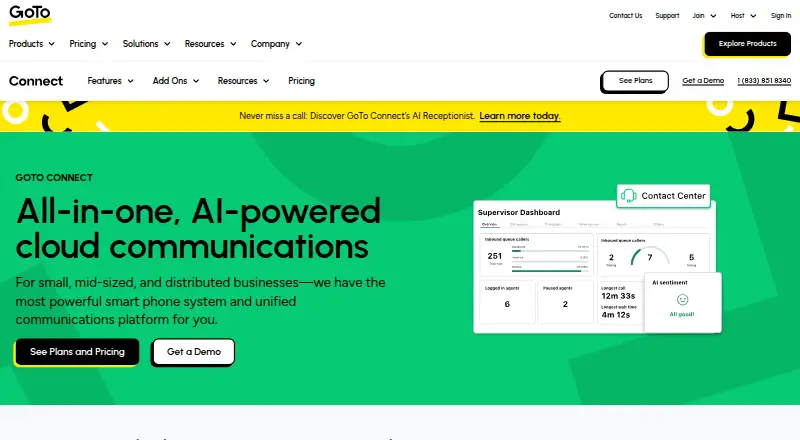Select the Overview tab in dashboard image
The height and width of the screenshot is (440, 800).
pyautogui.click(x=489, y=225)
